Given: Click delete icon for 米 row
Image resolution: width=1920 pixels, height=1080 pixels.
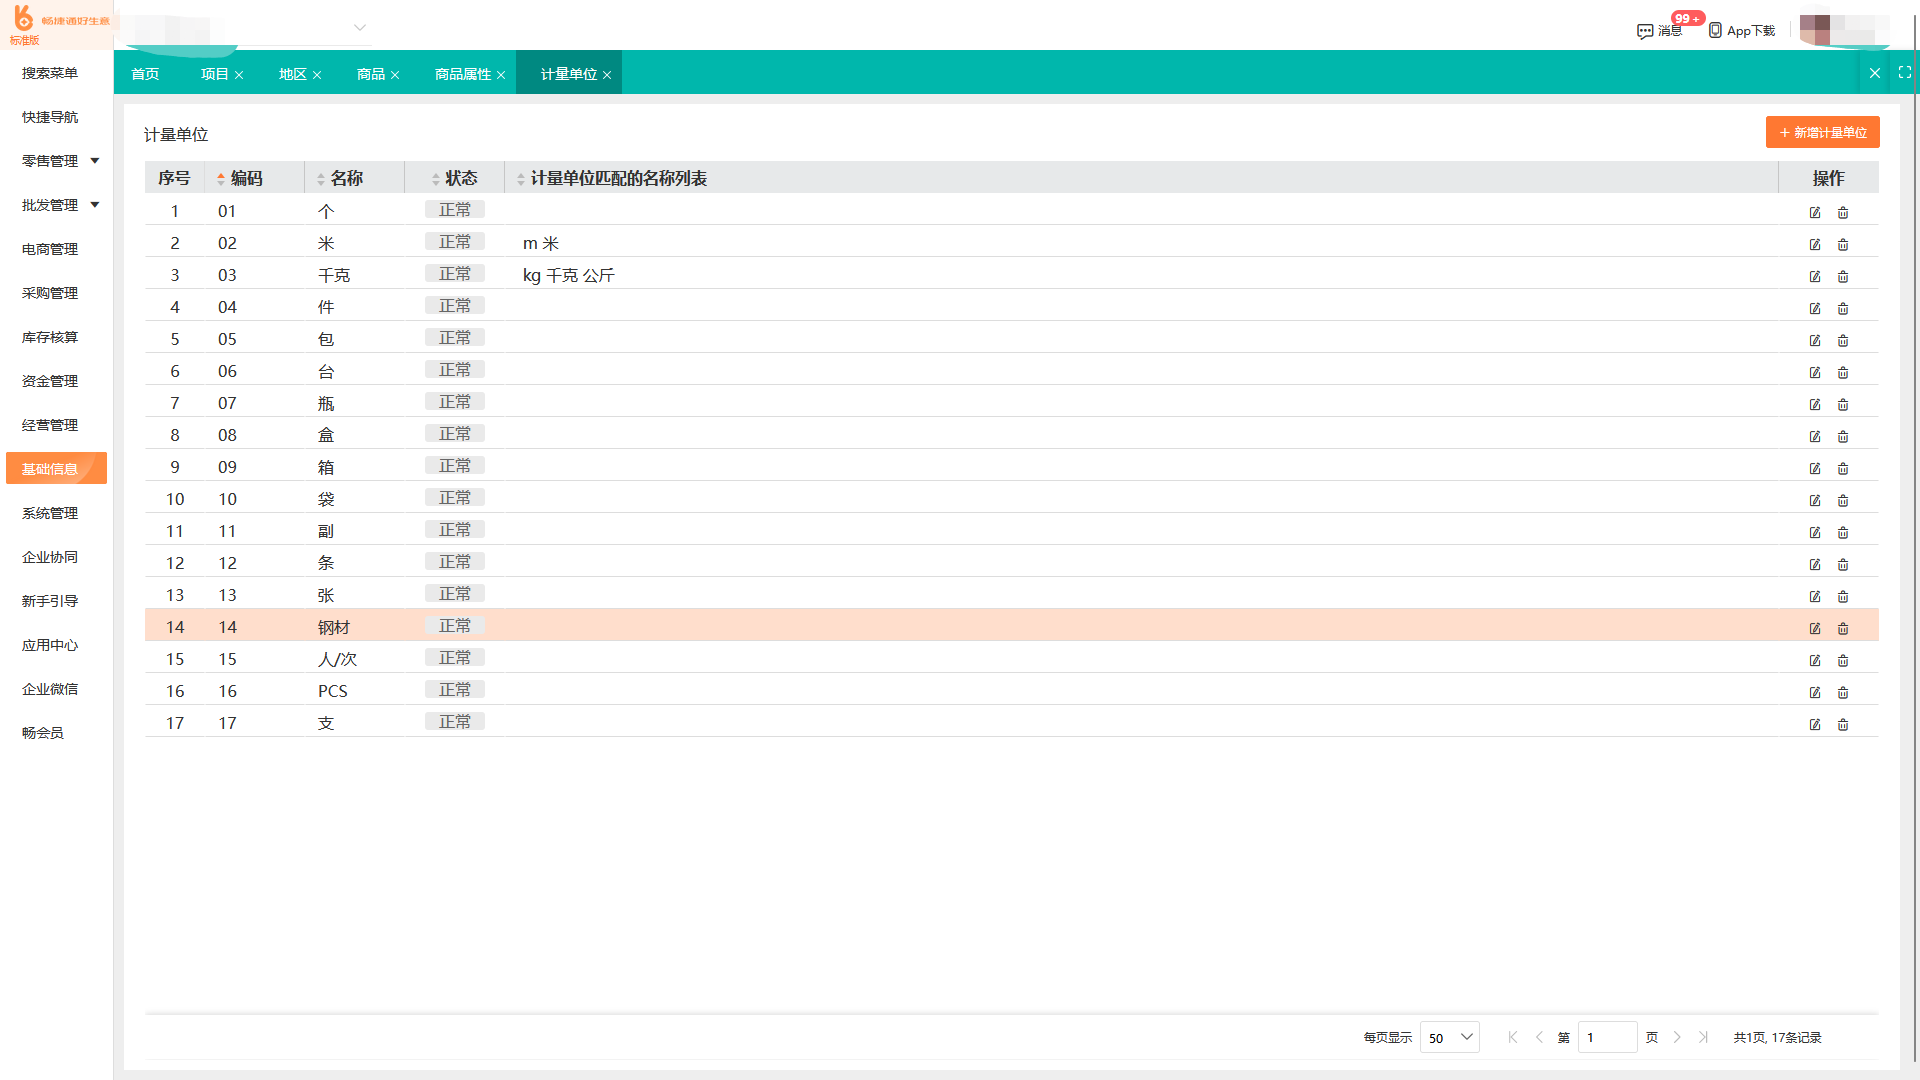Looking at the screenshot, I should tap(1844, 243).
